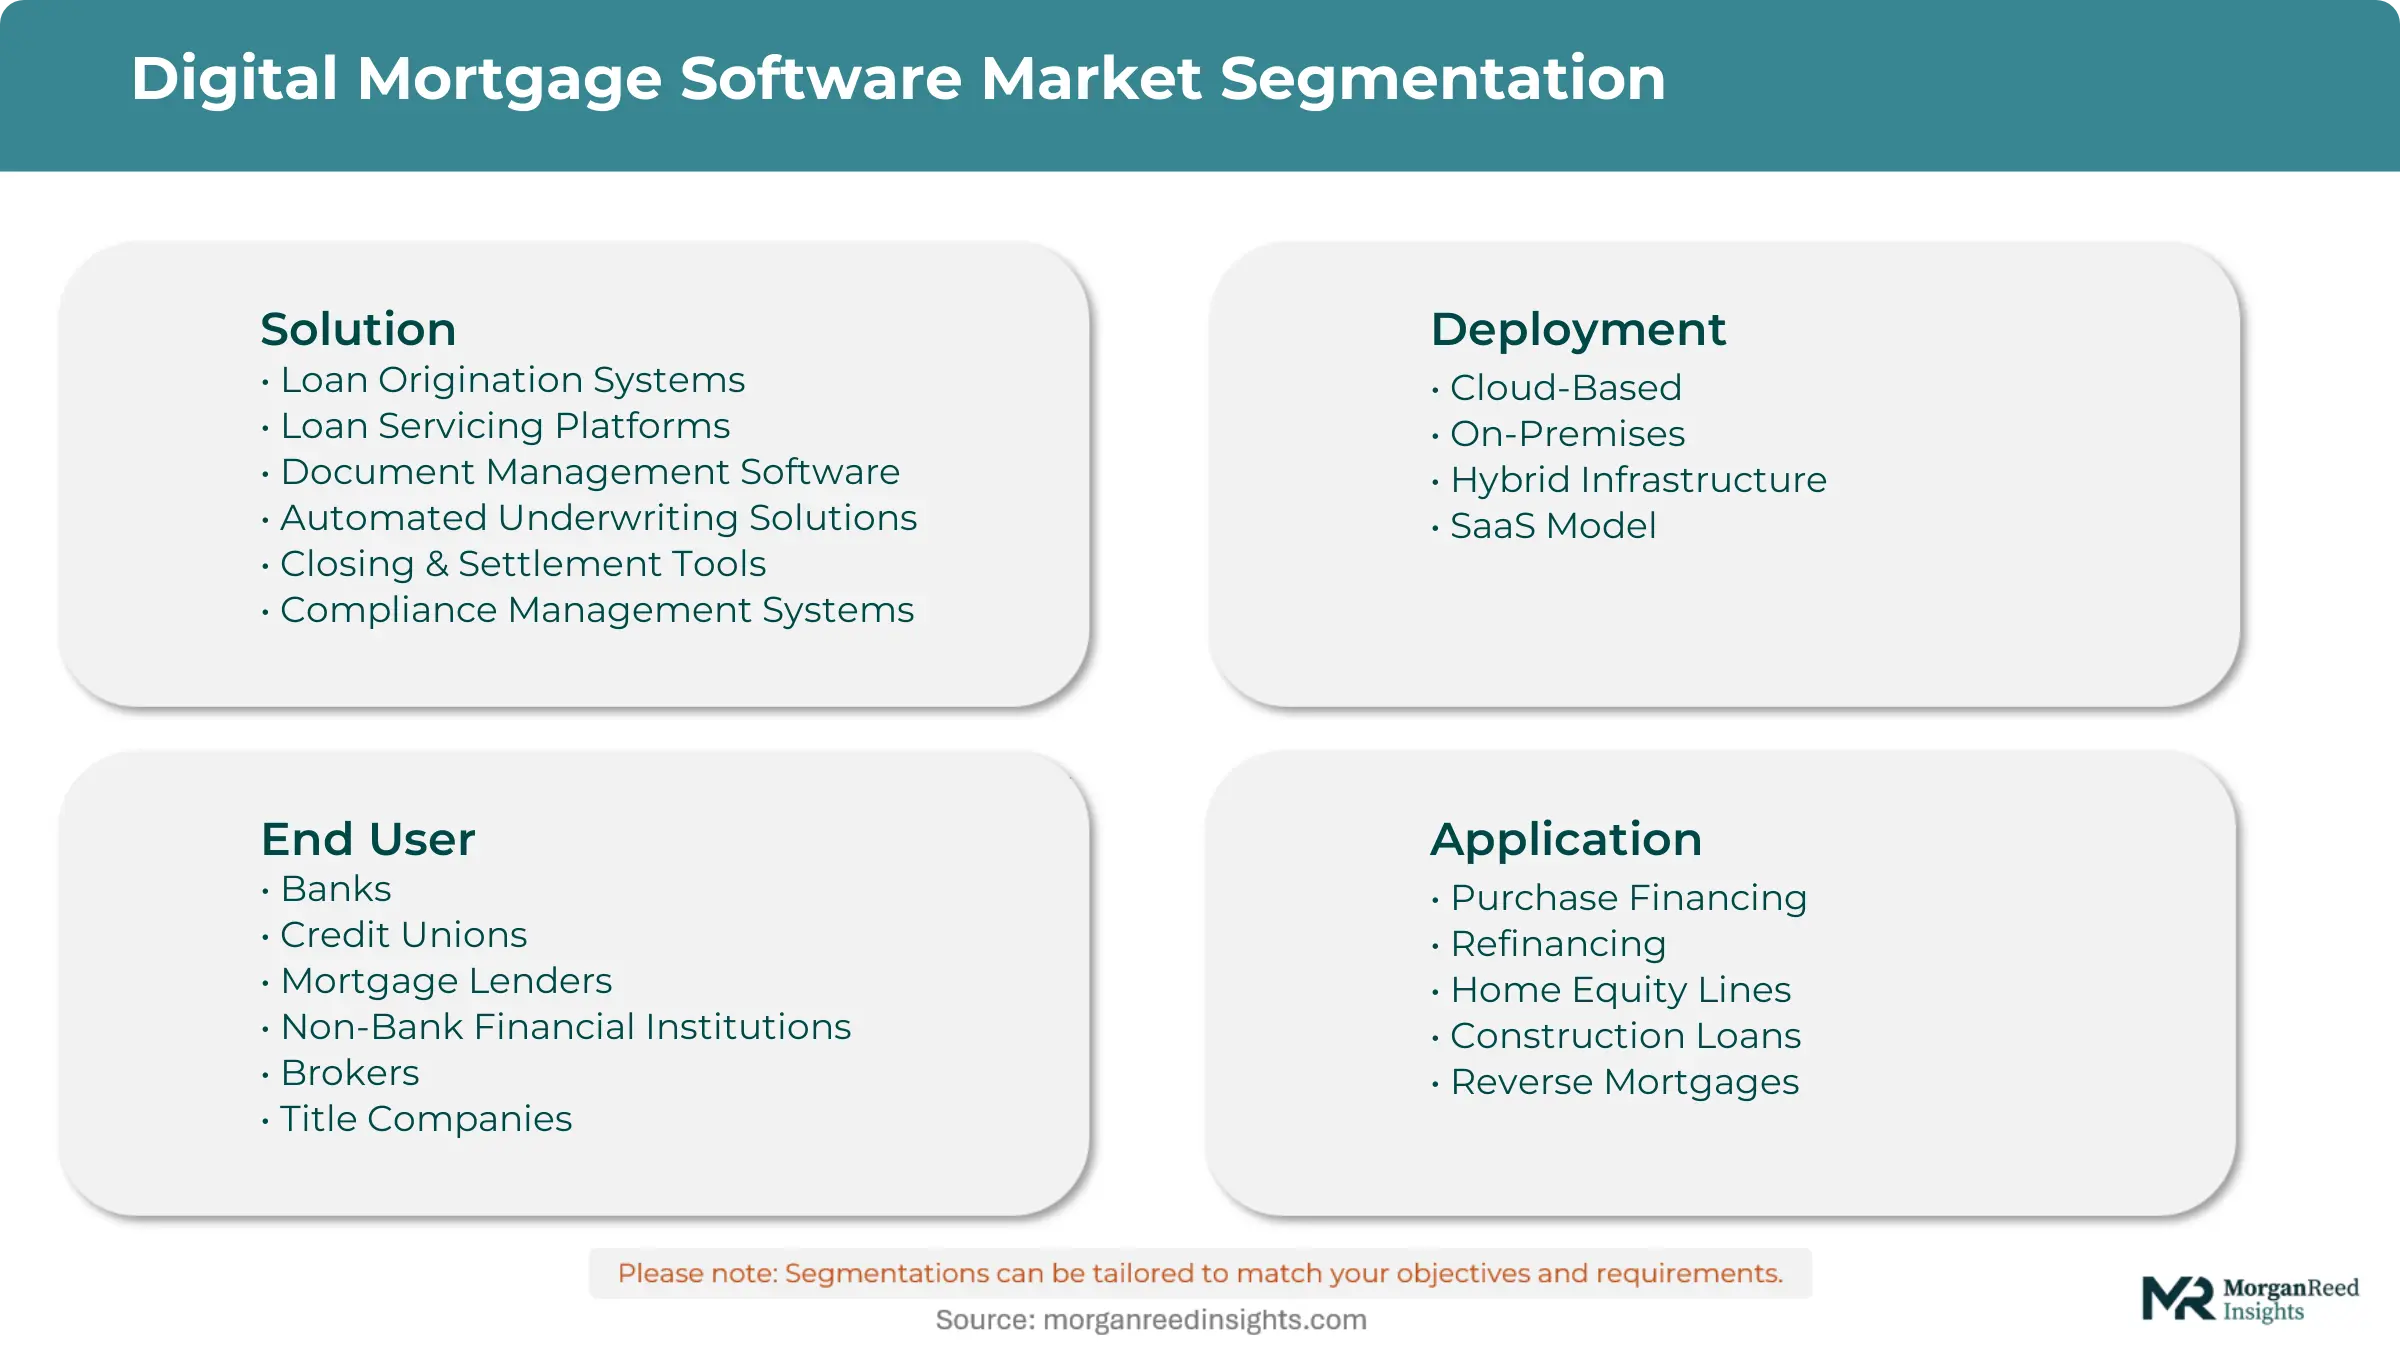2400x1350 pixels.
Task: Select the Deployment segment heading
Action: coord(1578,330)
